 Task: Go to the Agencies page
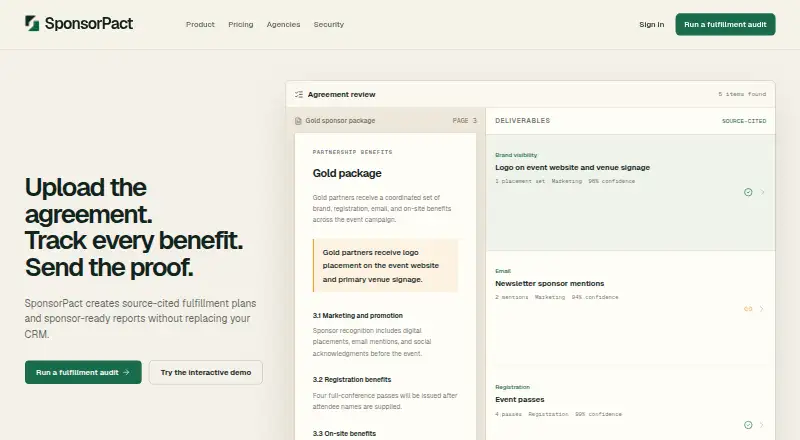click(x=283, y=25)
